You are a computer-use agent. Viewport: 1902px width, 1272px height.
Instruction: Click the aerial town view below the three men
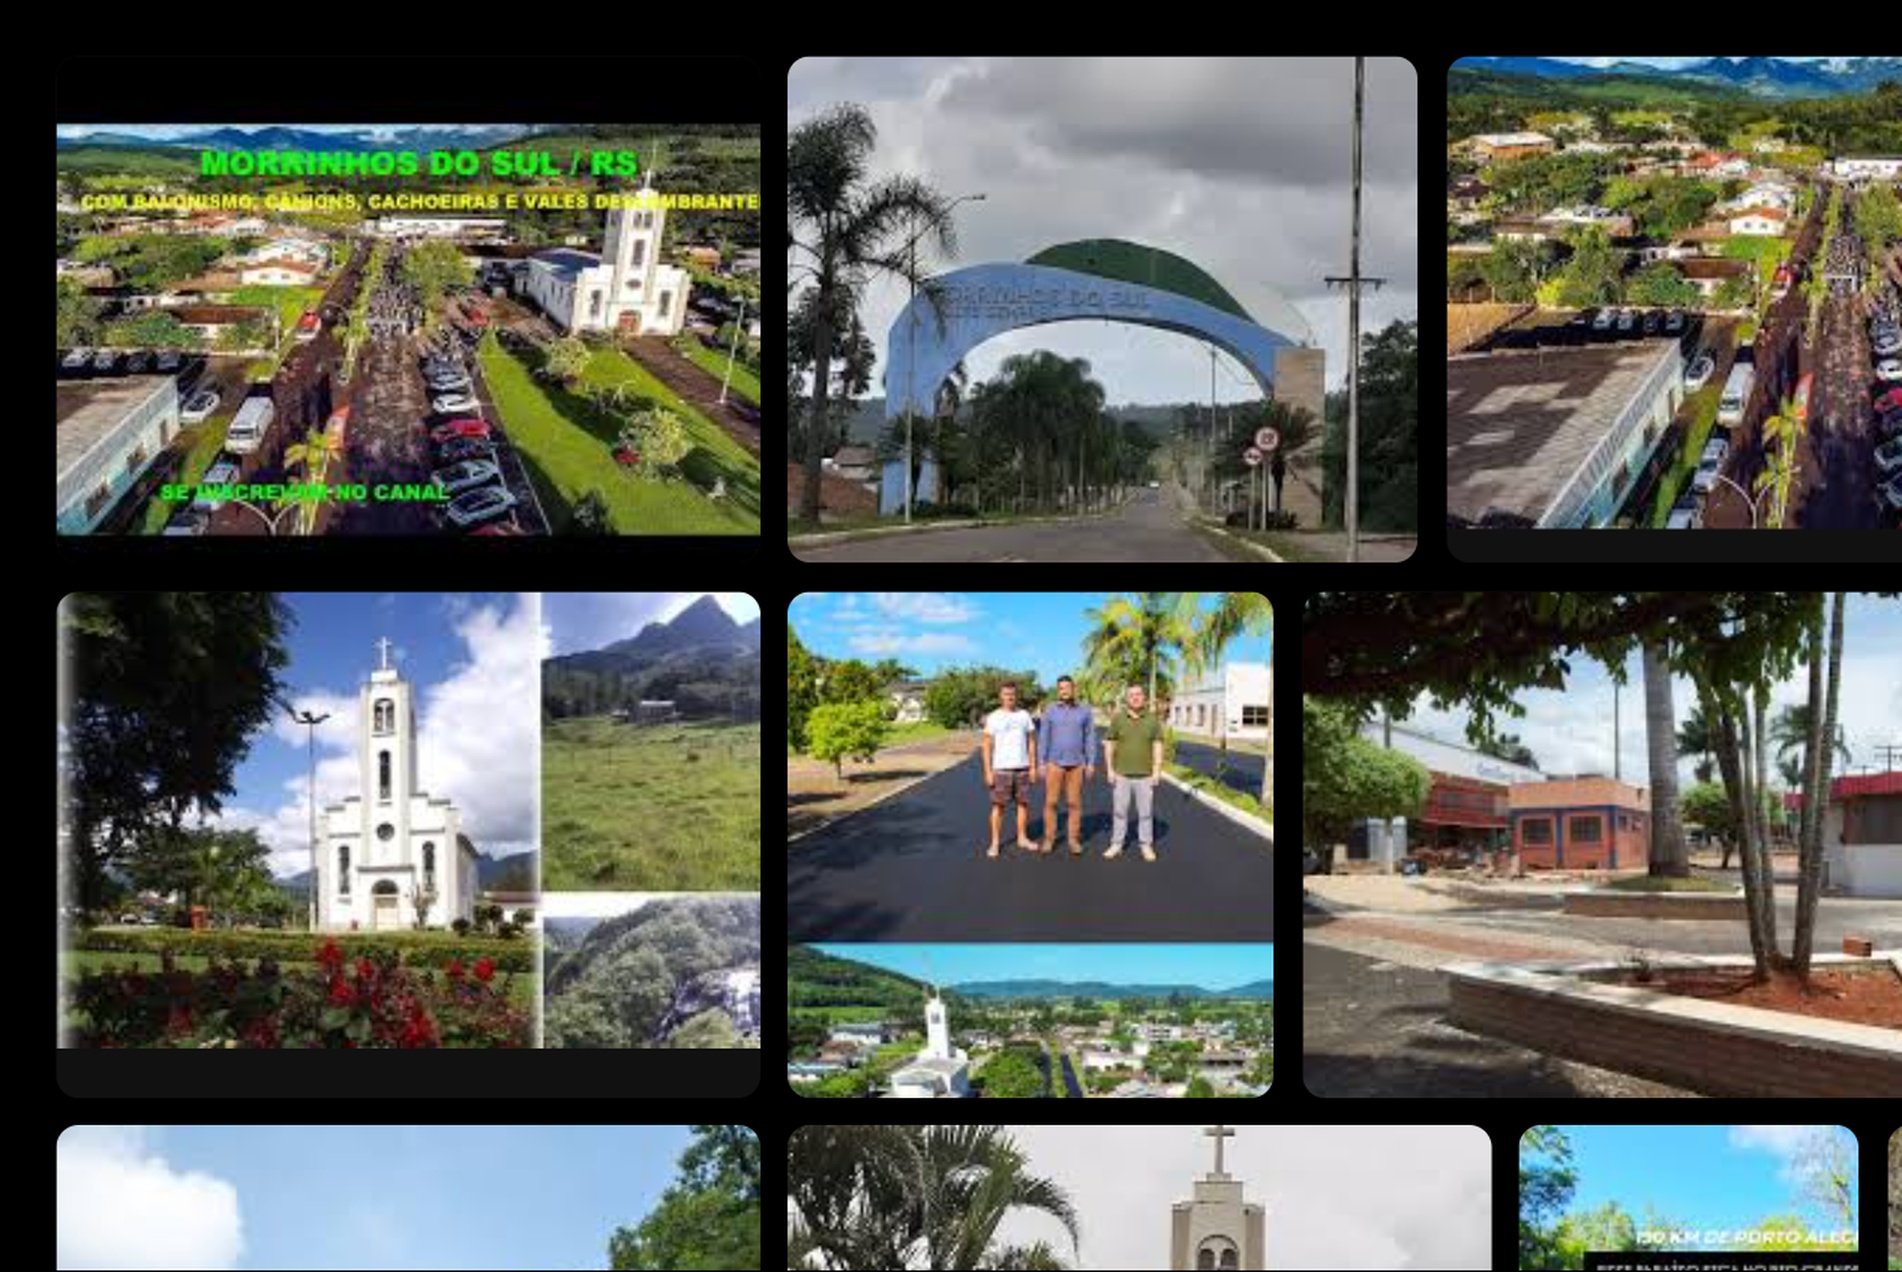(1030, 1020)
